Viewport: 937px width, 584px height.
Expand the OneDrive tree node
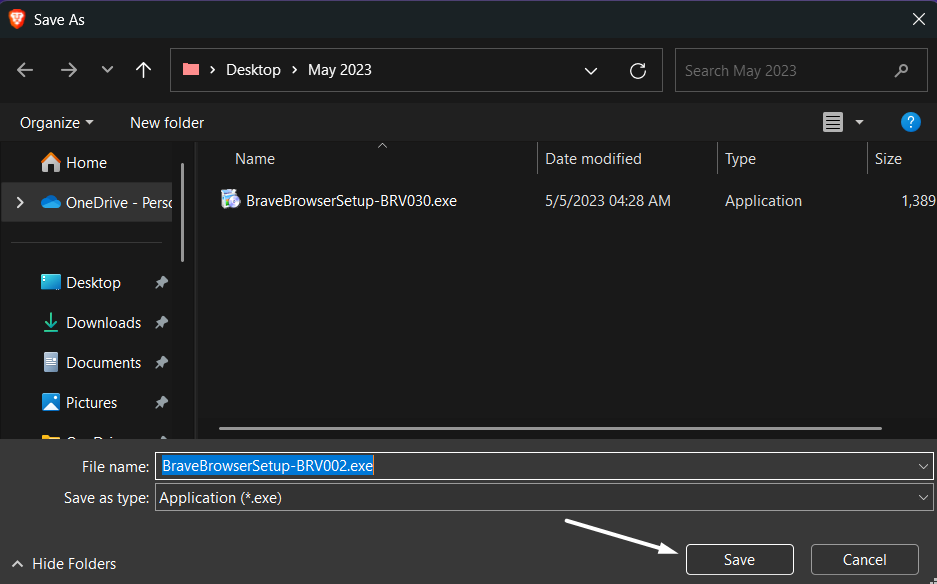pyautogui.click(x=20, y=203)
